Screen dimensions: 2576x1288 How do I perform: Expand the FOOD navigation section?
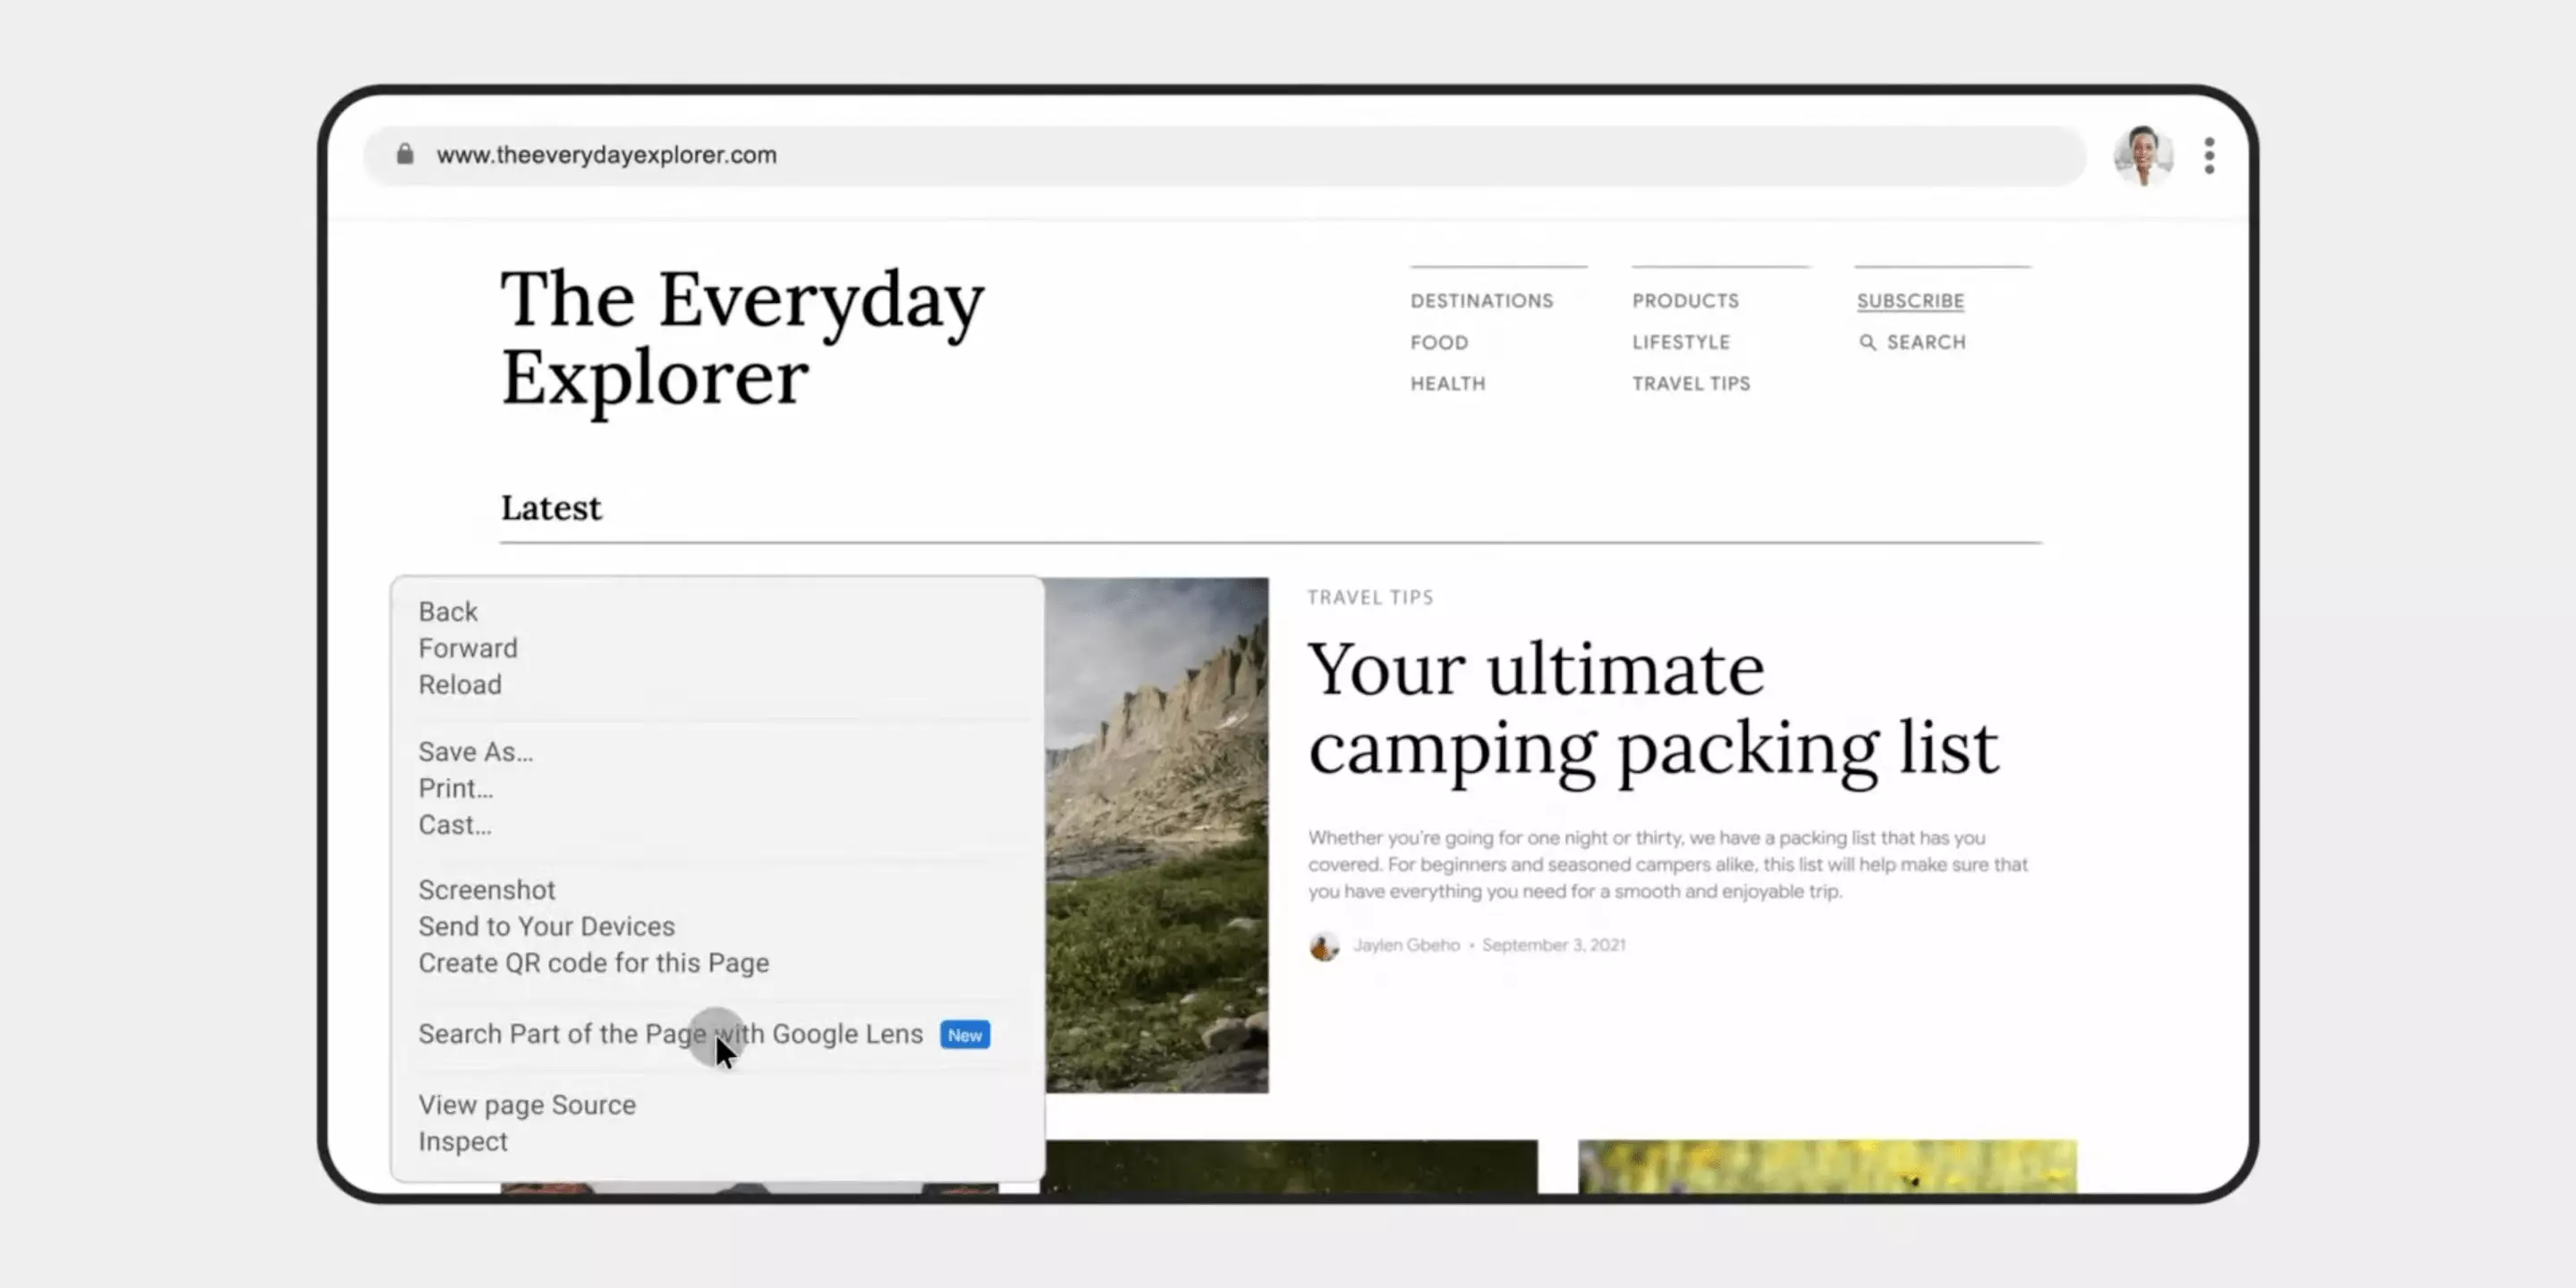tap(1439, 340)
